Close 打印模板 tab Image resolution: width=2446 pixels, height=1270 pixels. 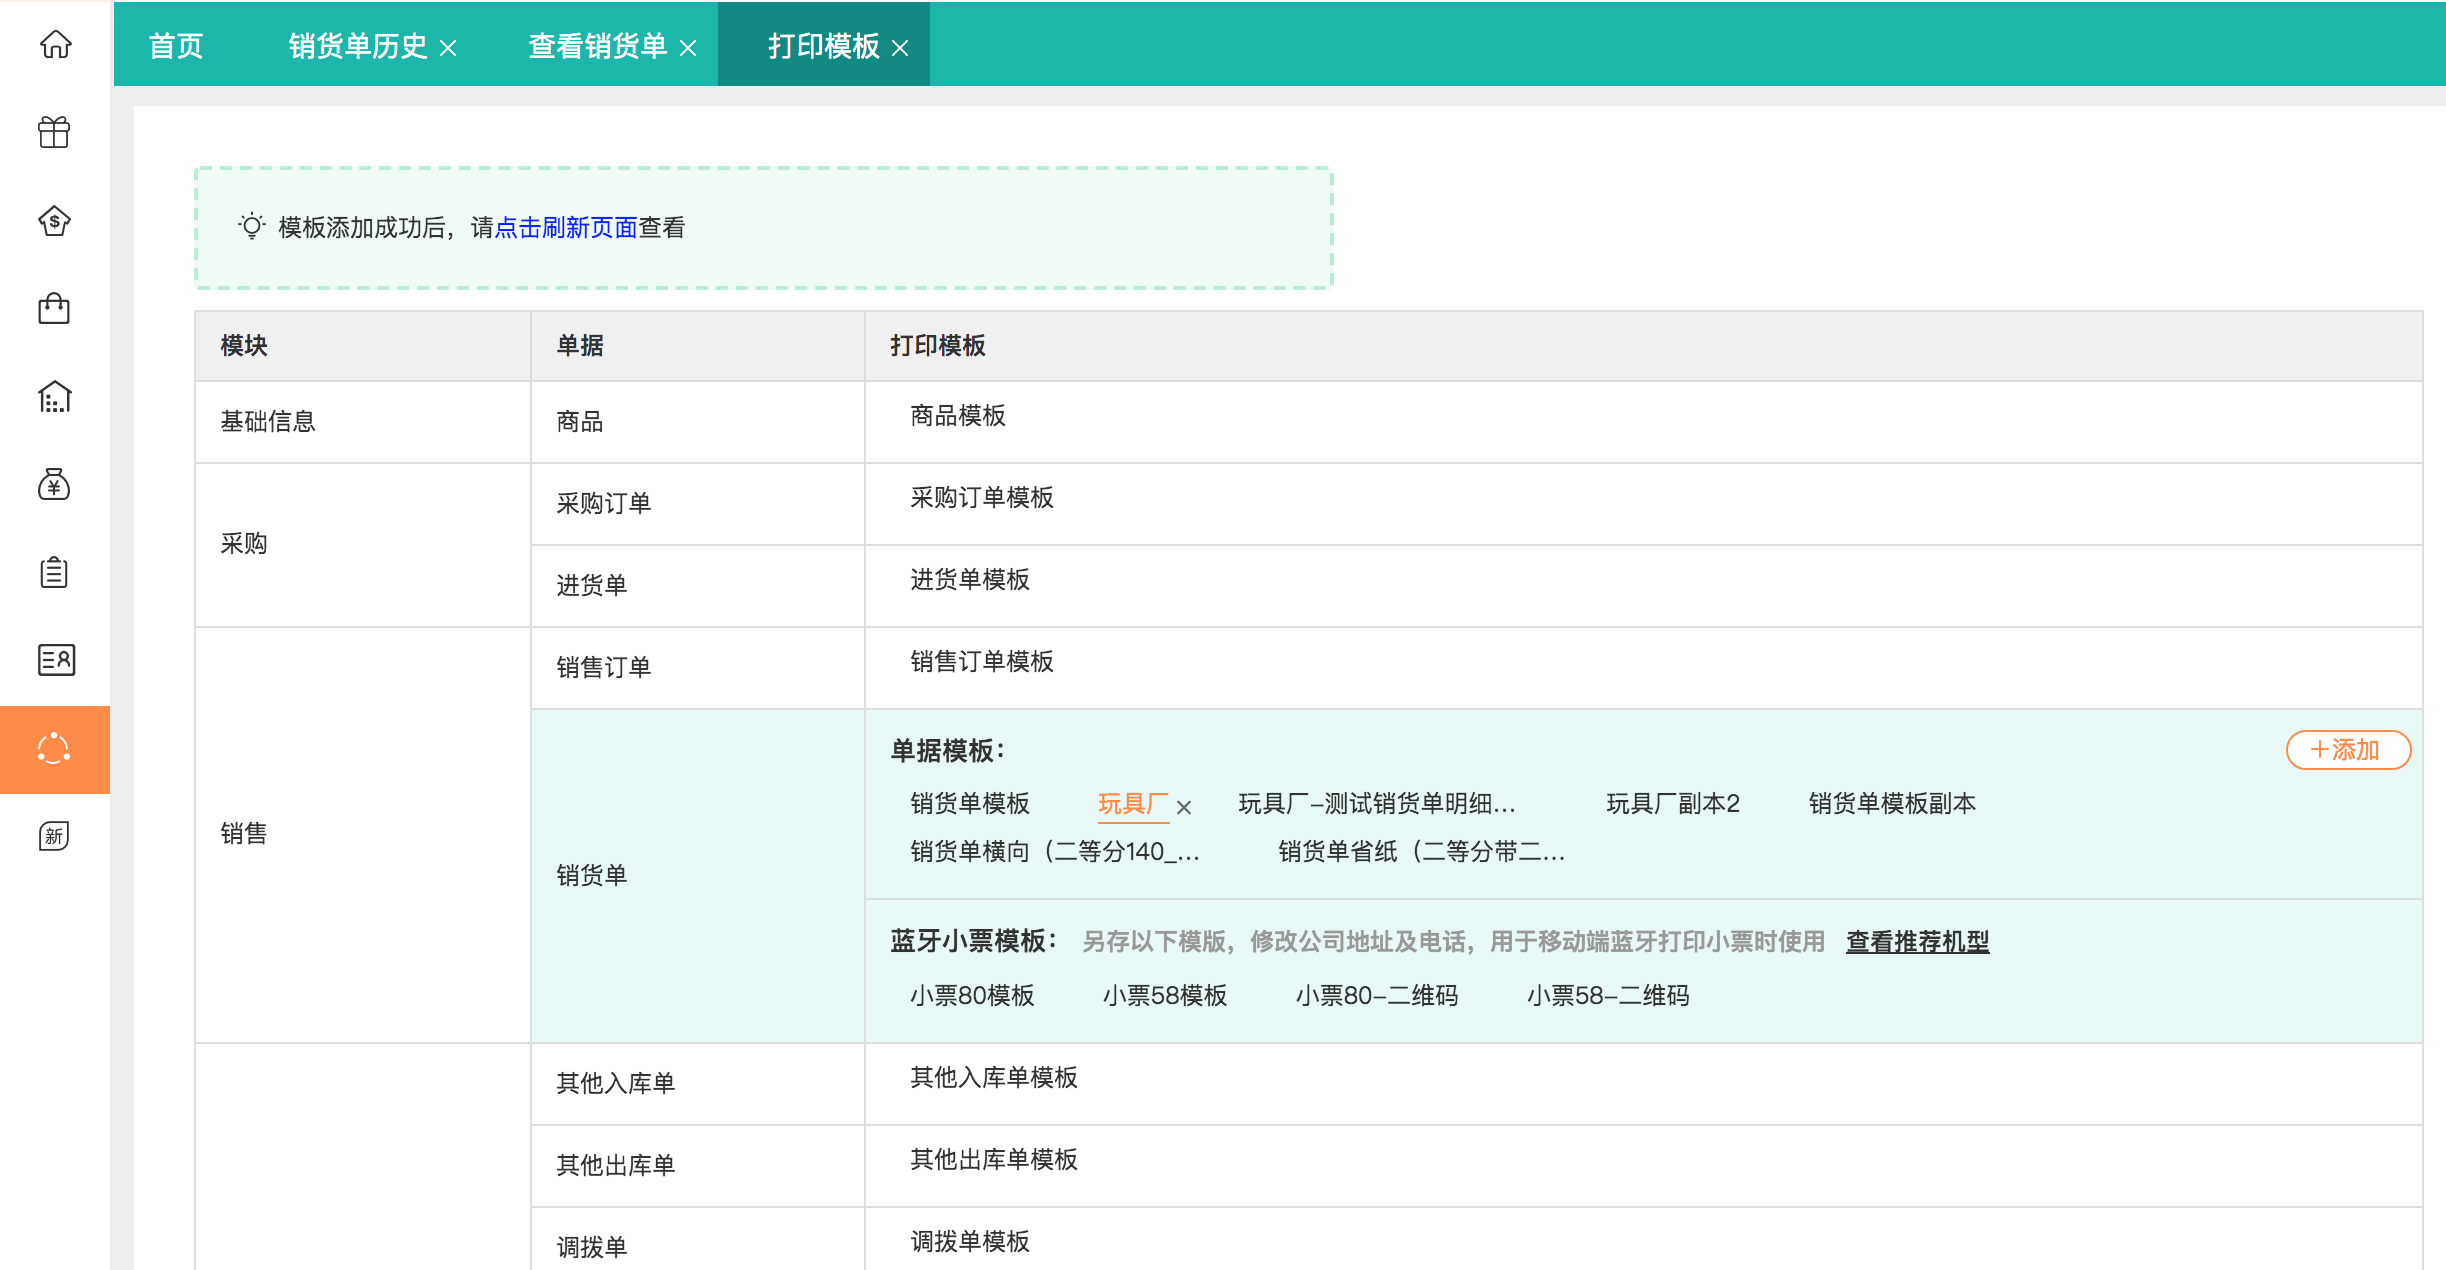point(901,45)
